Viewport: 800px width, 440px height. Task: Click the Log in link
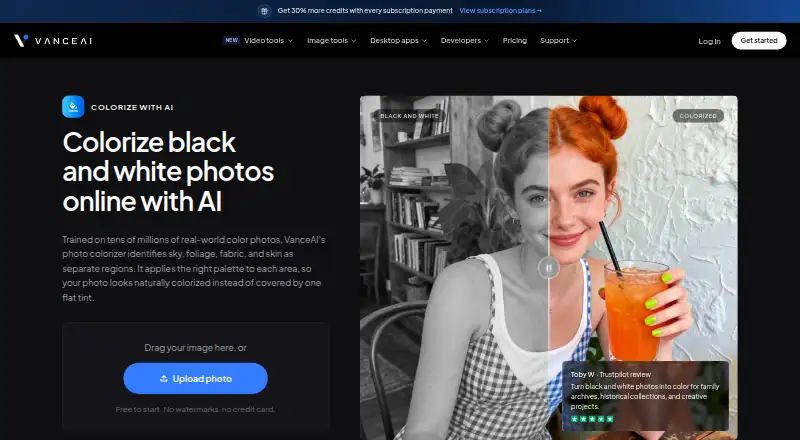[709, 41]
